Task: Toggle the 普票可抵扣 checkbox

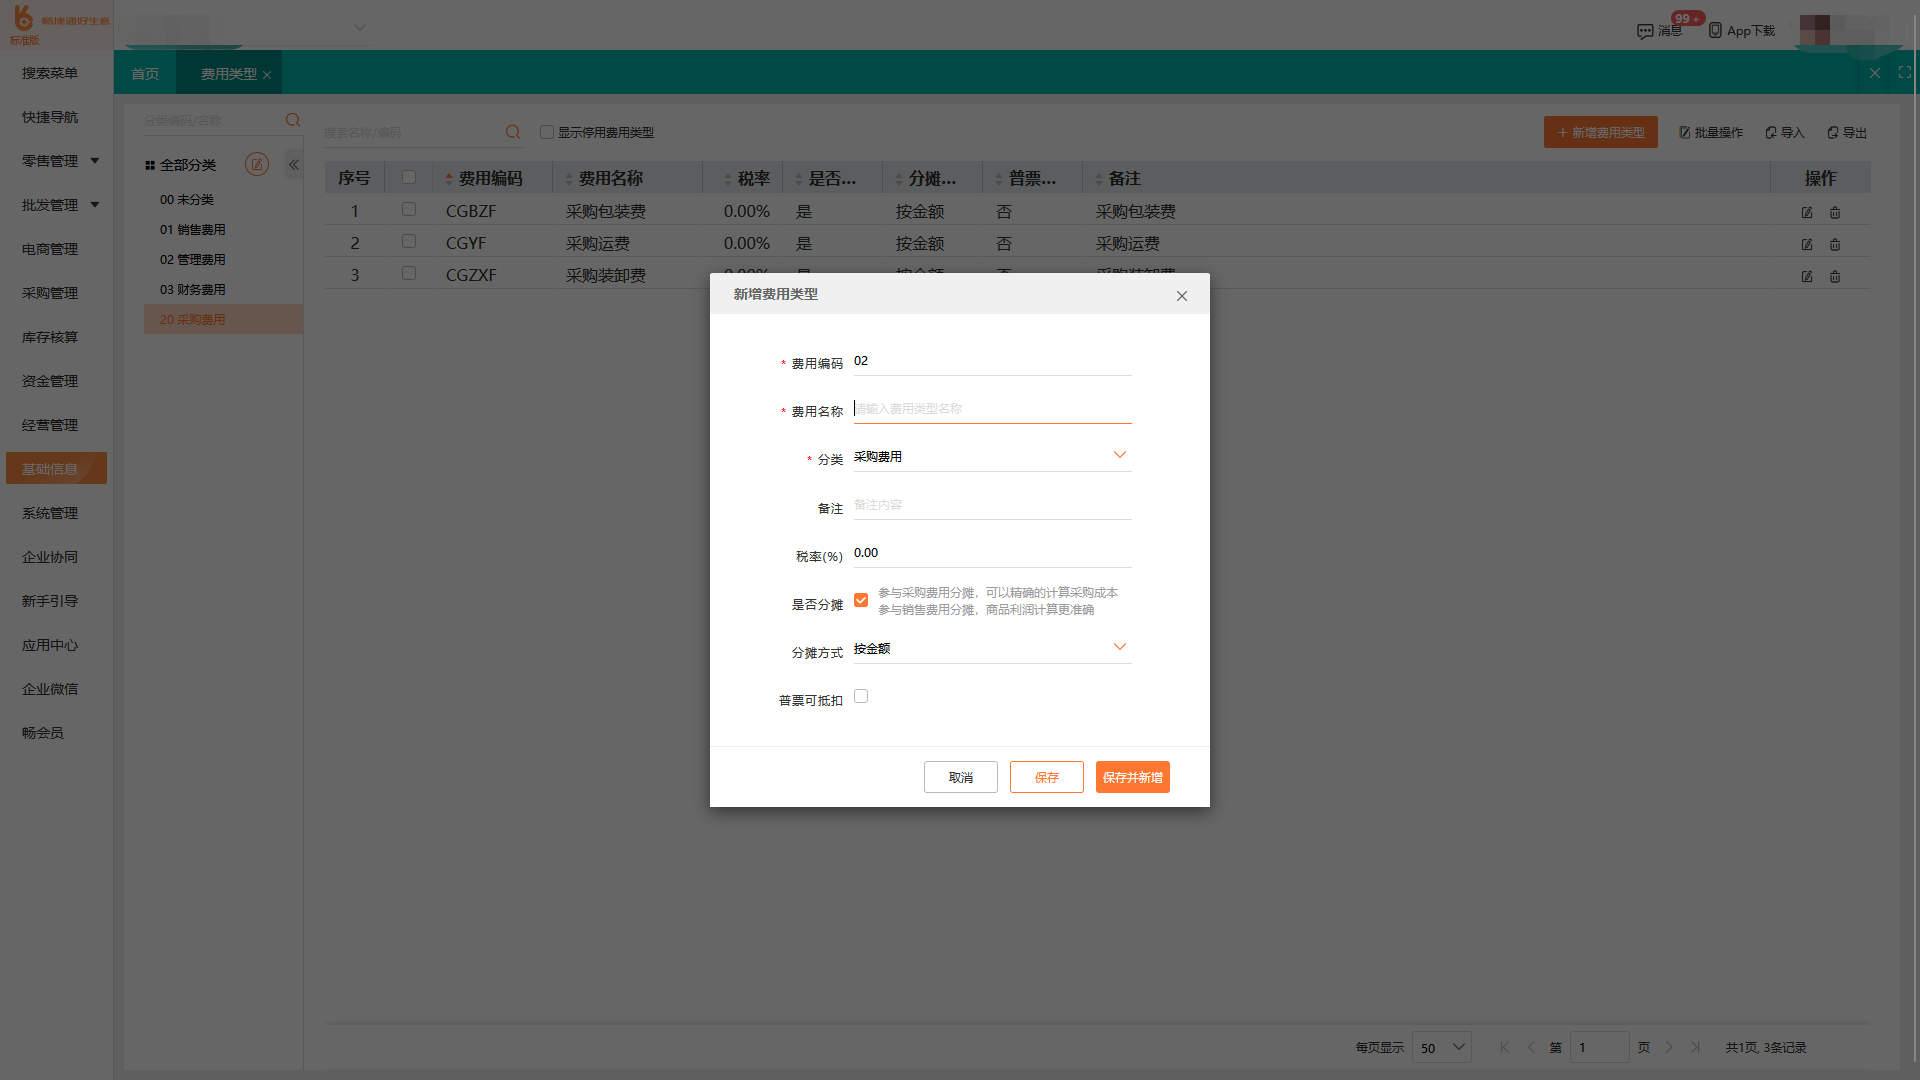Action: (861, 694)
